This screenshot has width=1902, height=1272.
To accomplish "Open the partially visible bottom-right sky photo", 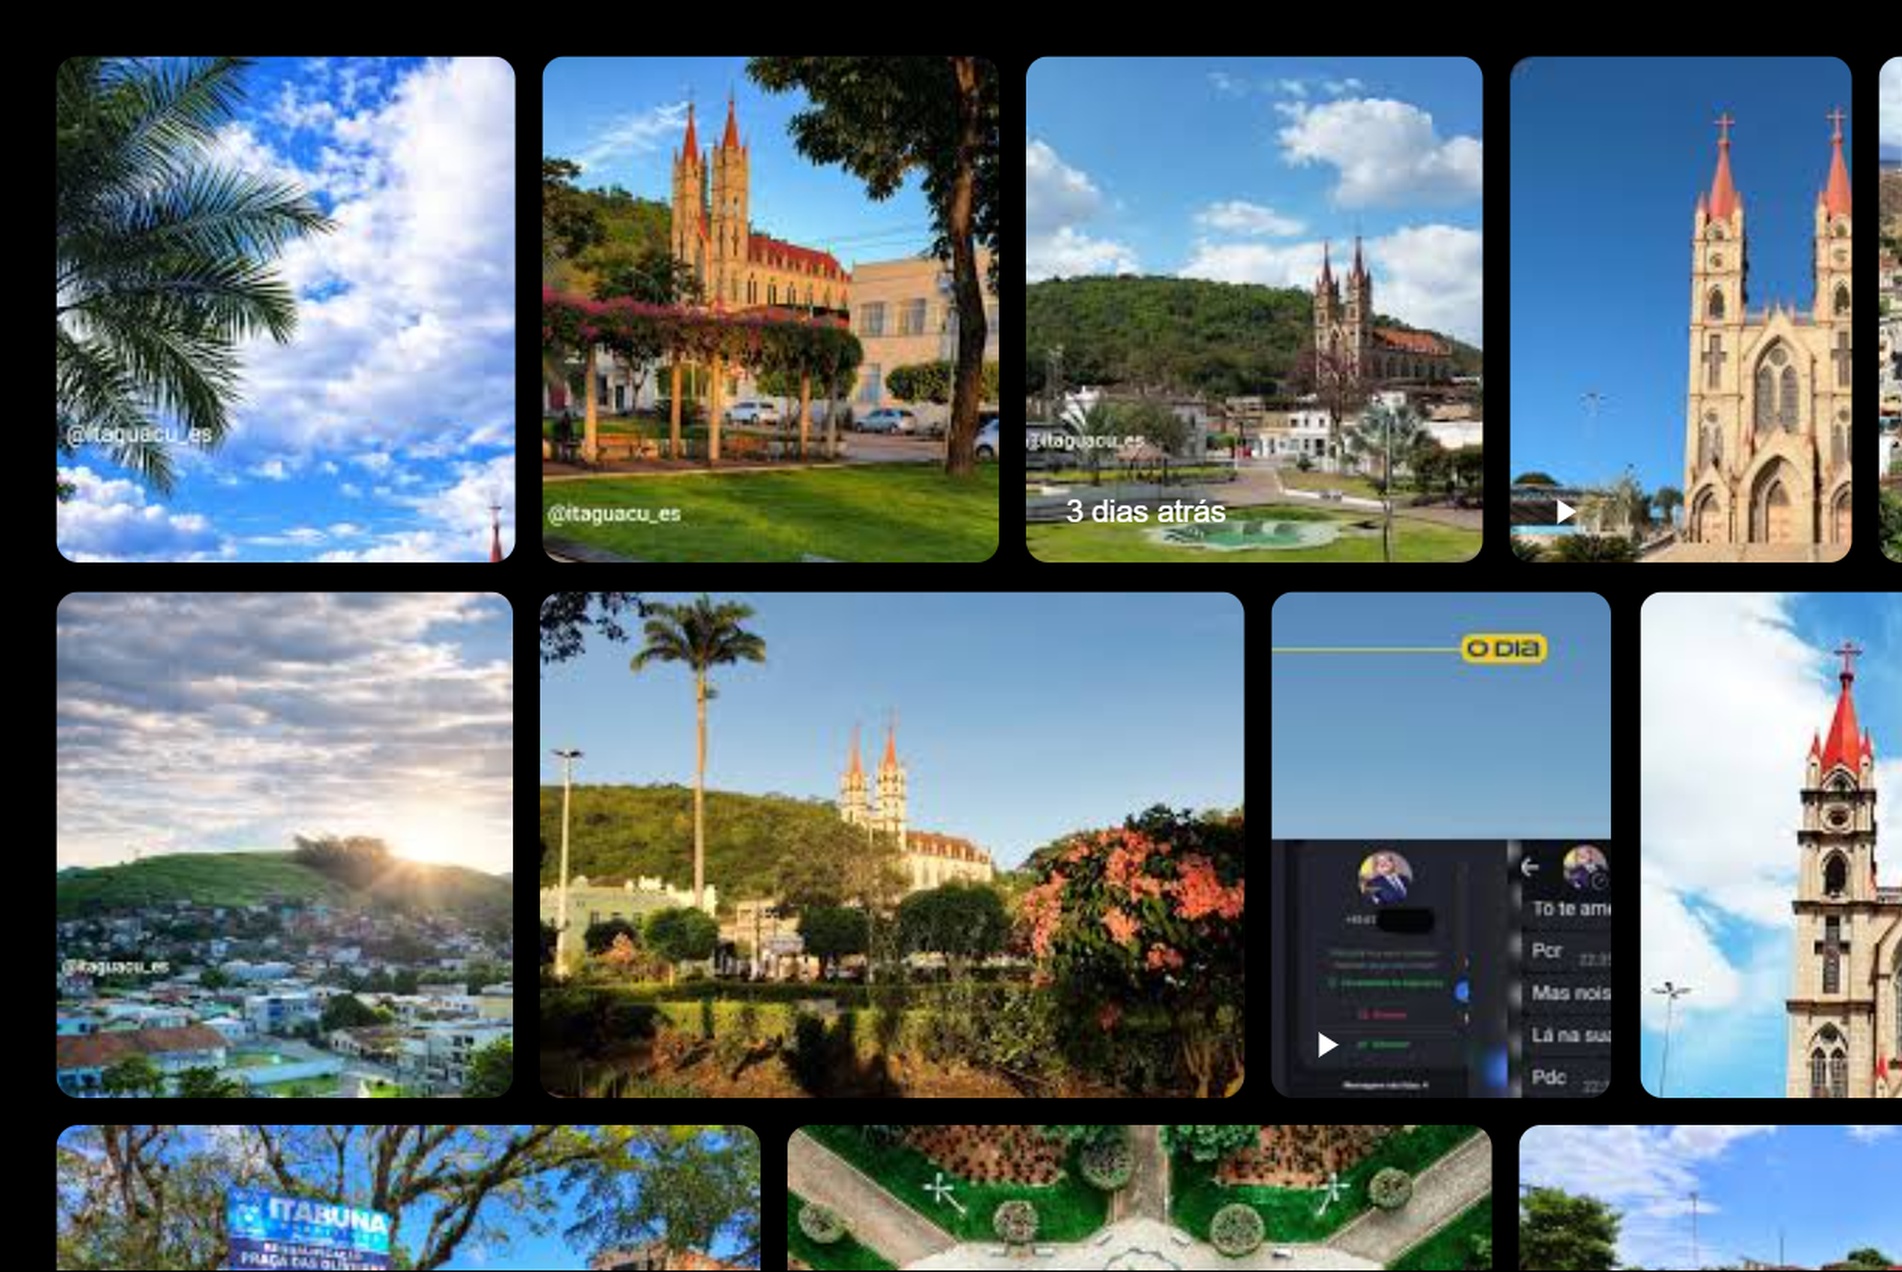I will point(1709,1198).
